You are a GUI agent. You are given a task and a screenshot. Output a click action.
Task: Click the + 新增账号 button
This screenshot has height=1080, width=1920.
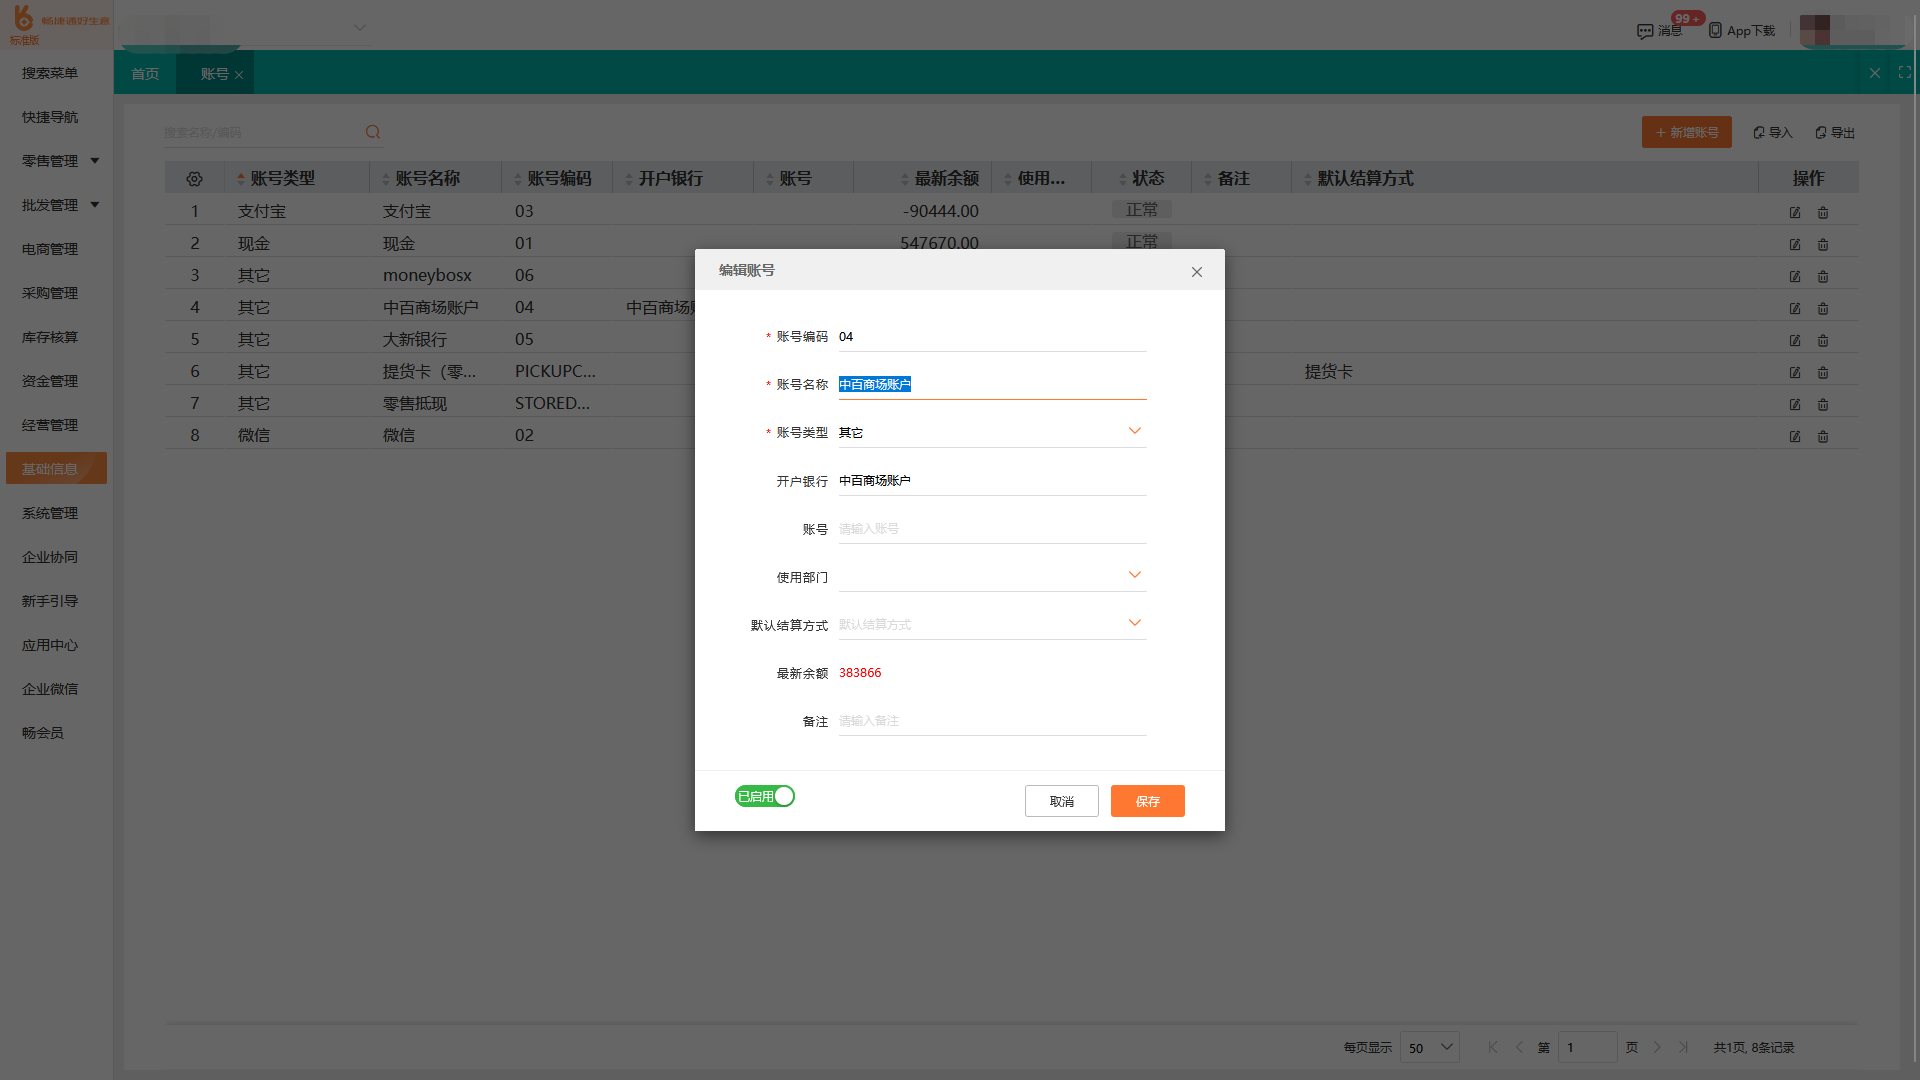pos(1688,132)
